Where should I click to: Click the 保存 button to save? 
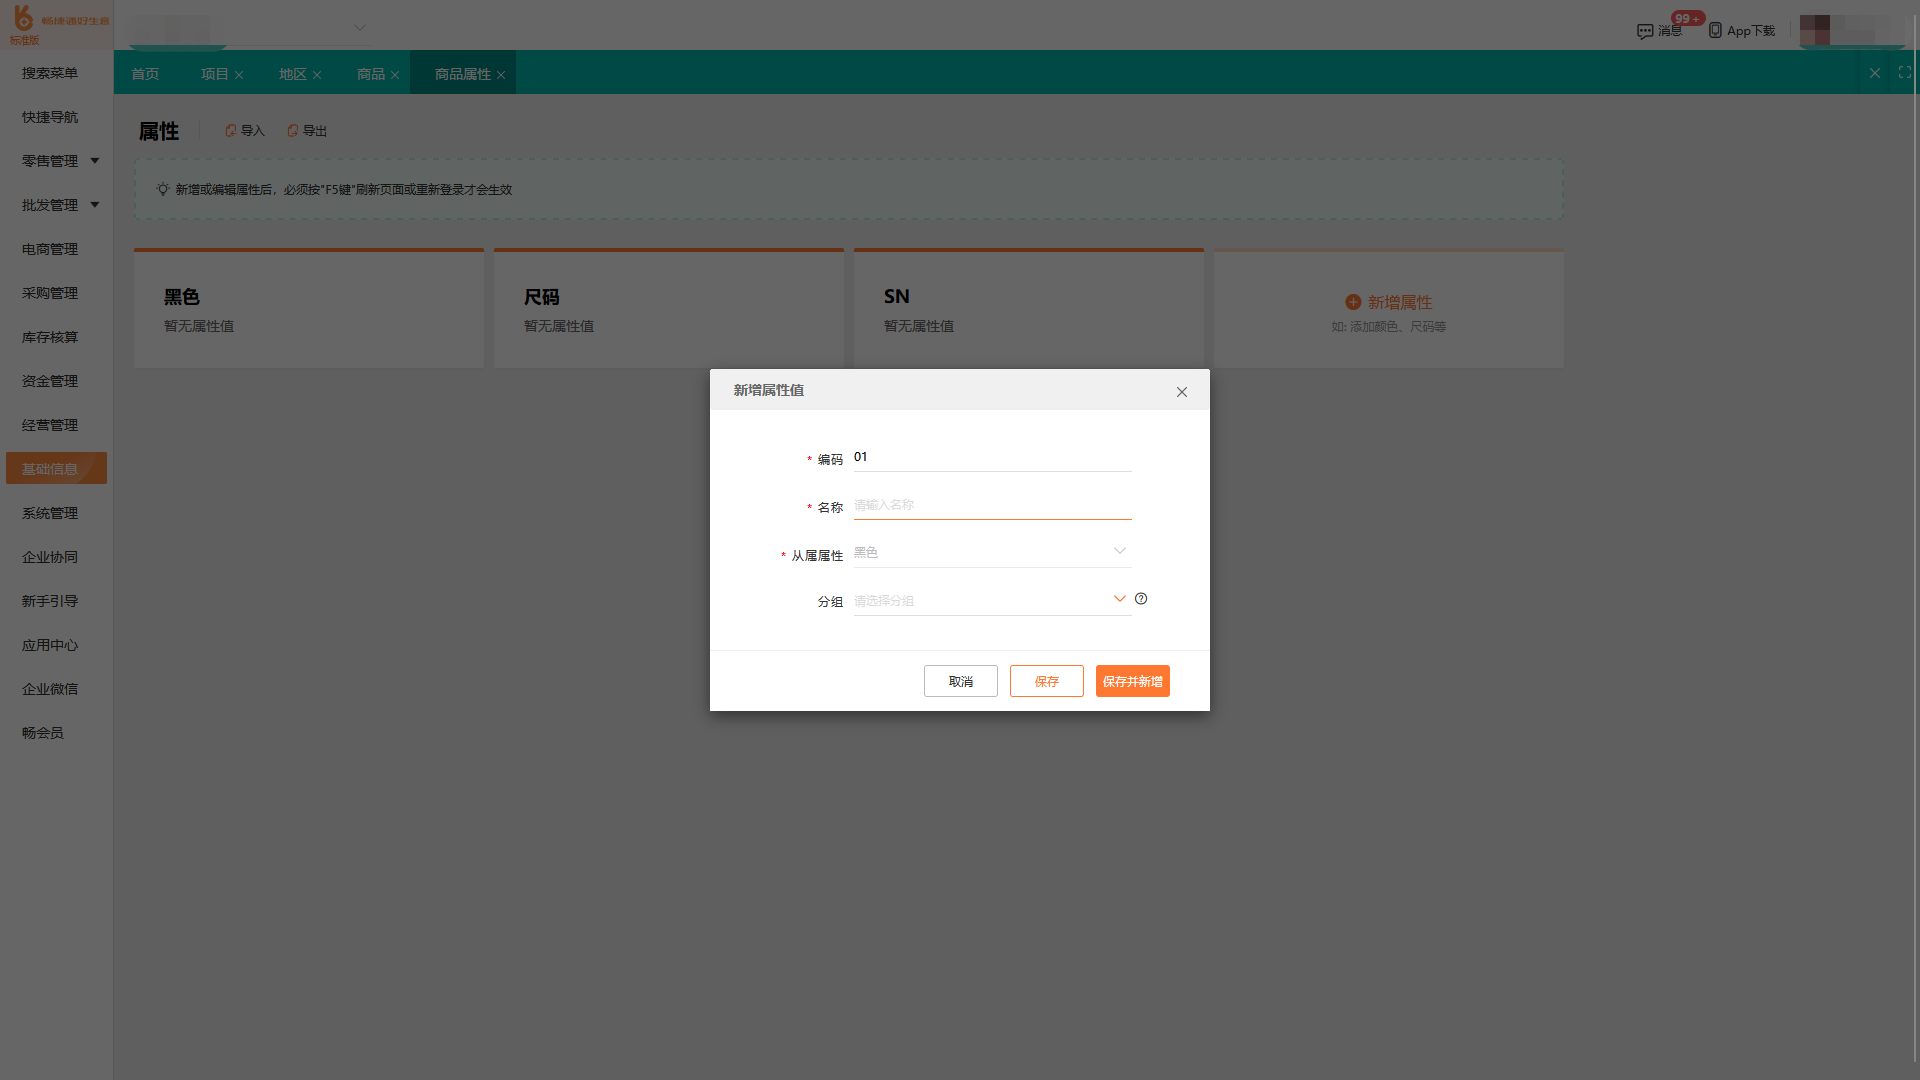pos(1047,680)
